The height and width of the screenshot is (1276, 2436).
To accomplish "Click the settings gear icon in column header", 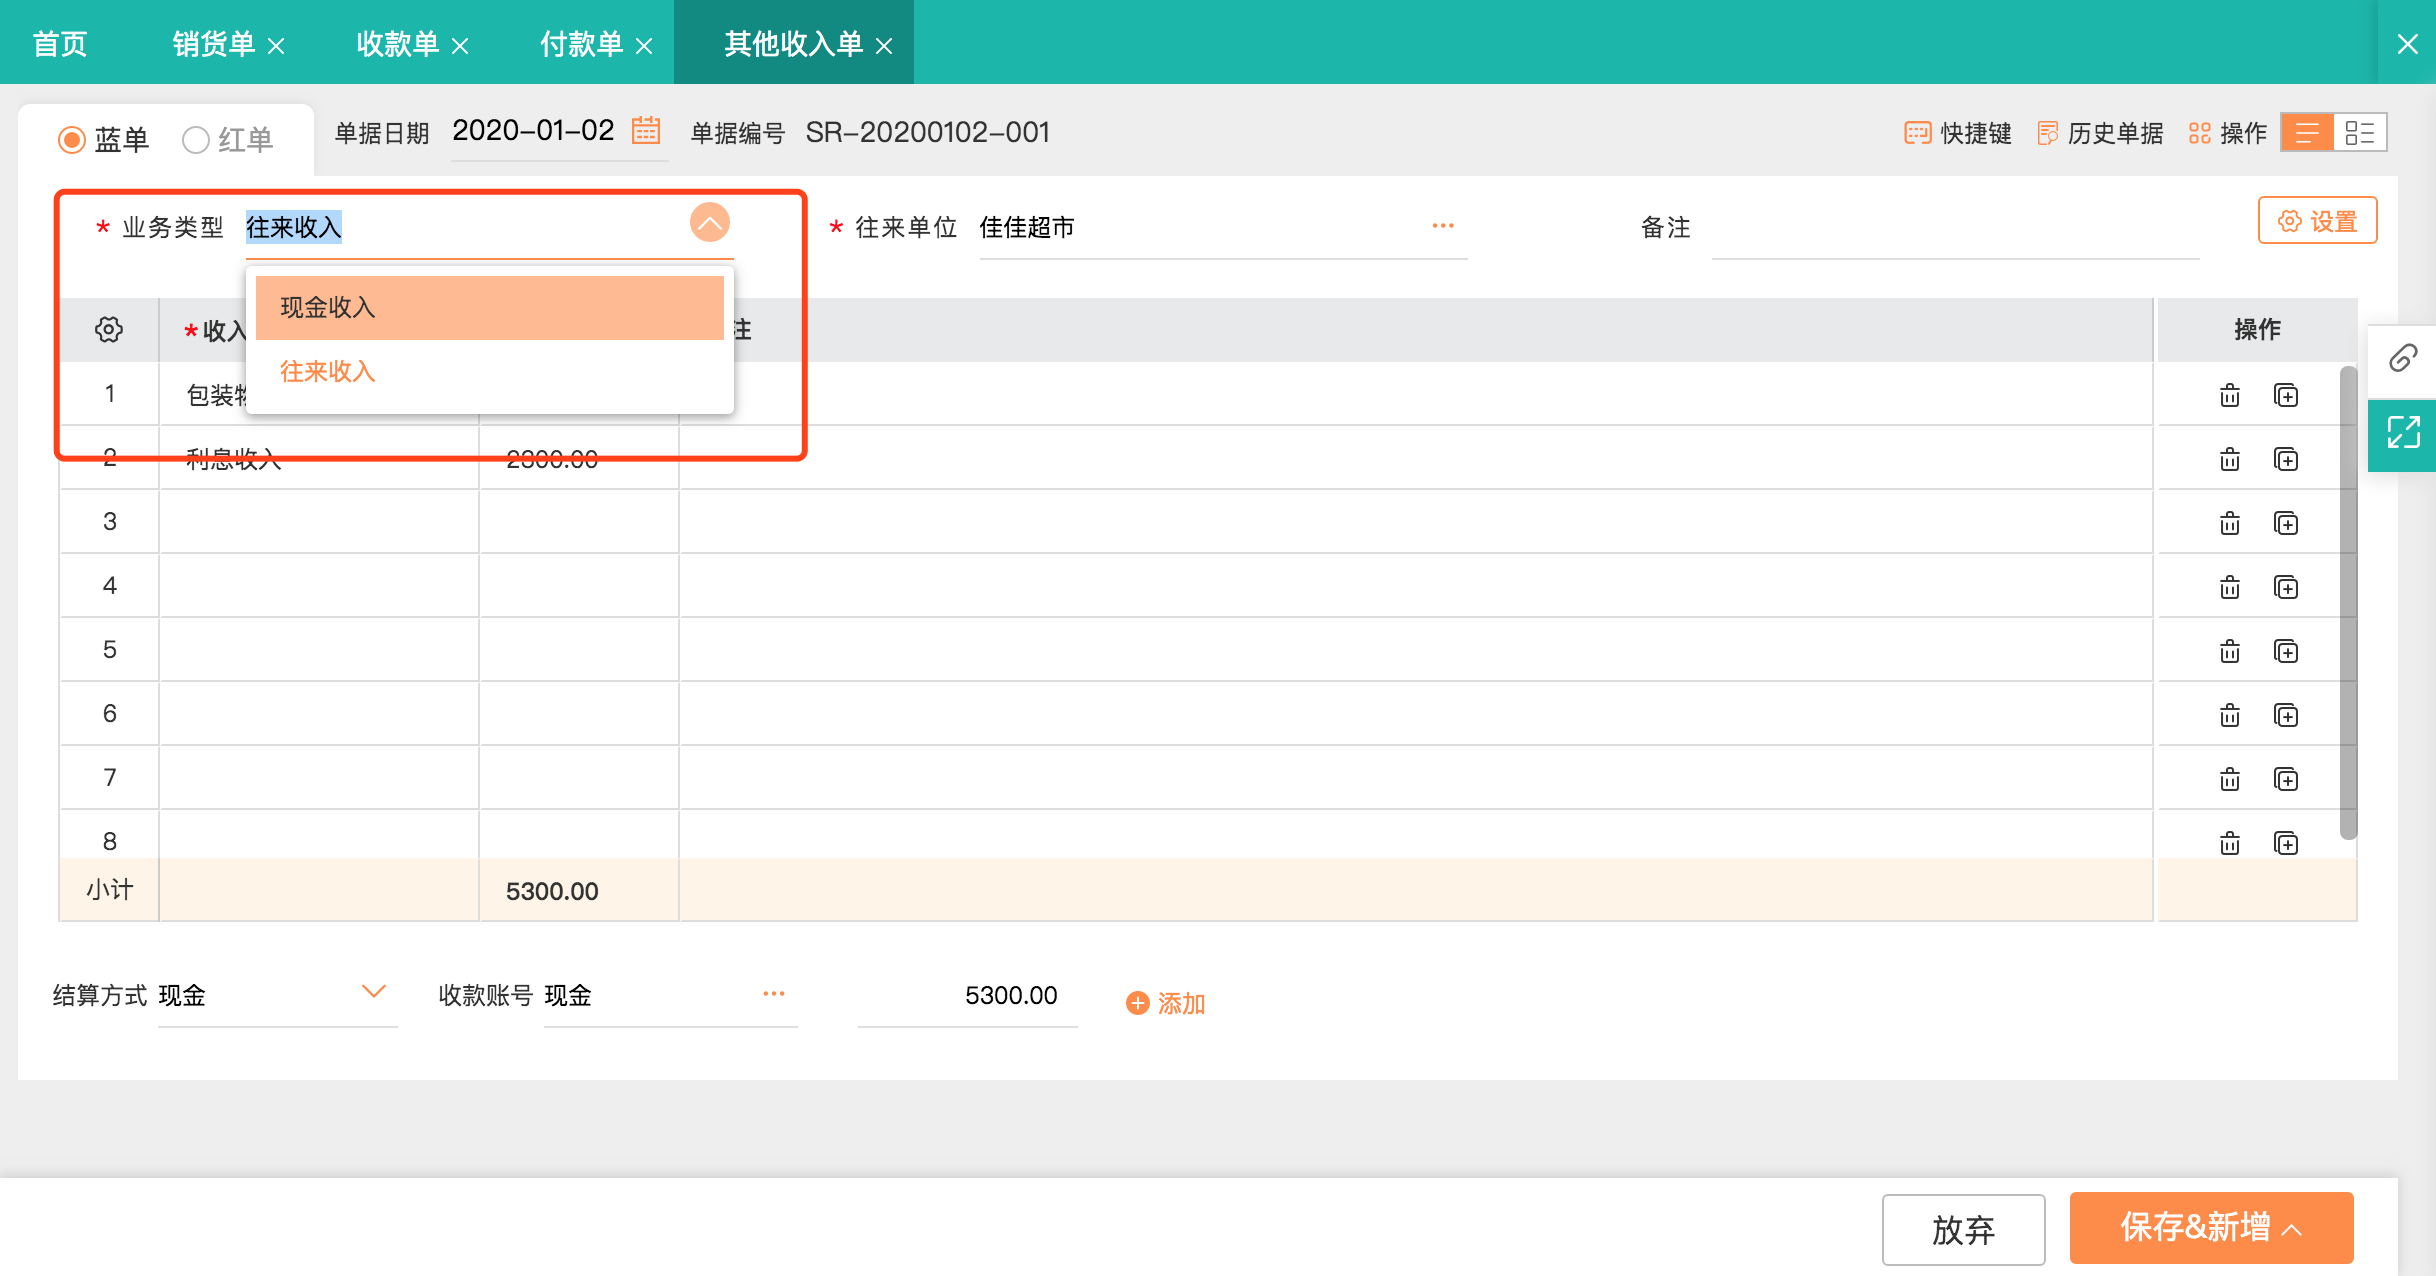I will click(110, 330).
